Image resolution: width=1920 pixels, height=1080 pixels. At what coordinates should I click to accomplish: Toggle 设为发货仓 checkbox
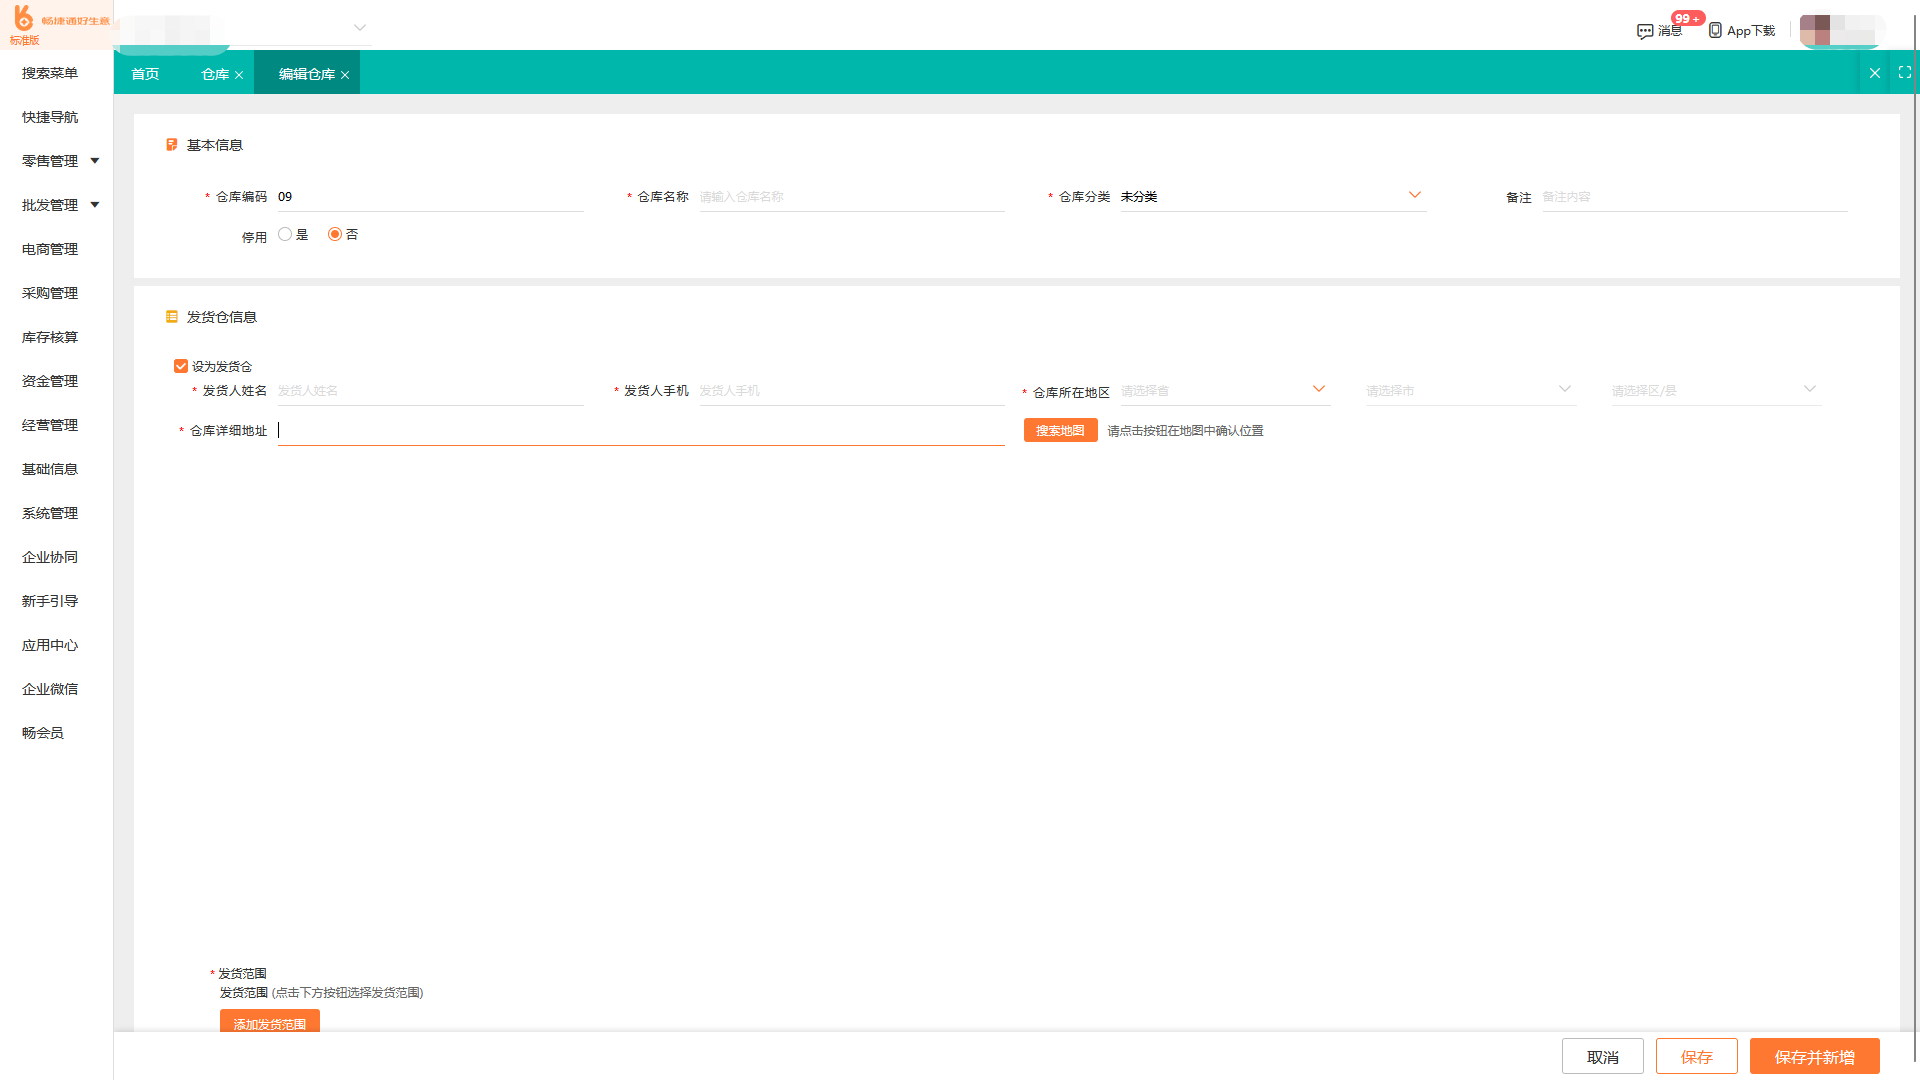pos(181,364)
